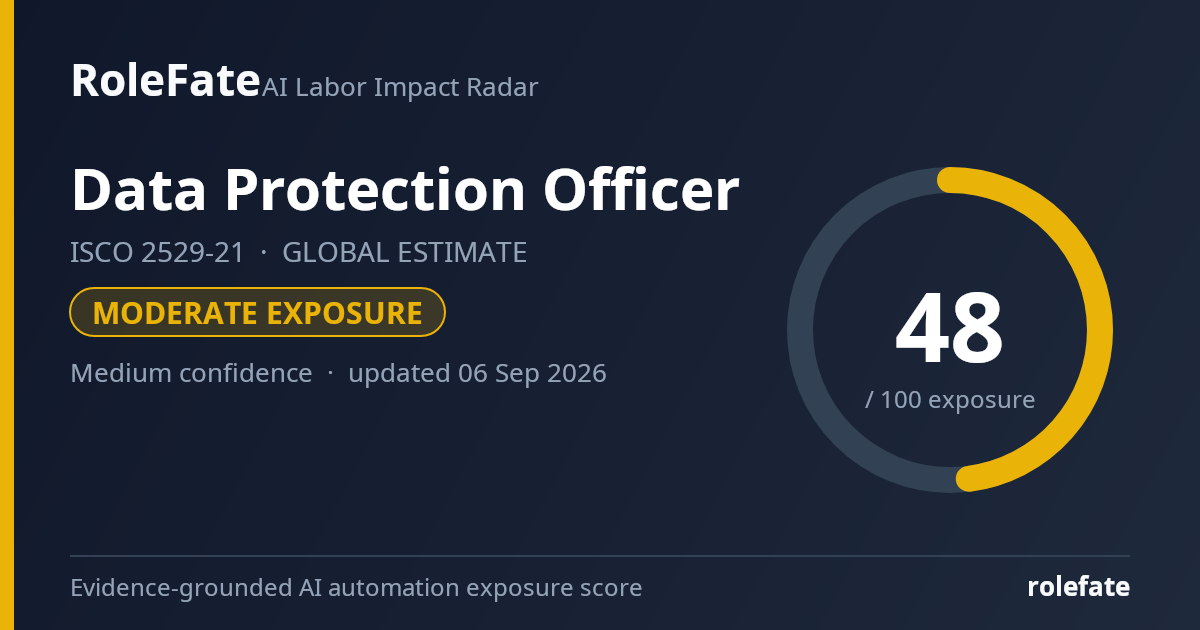Click the Evidence-grounded footer description
1200x630 pixels.
[356, 588]
